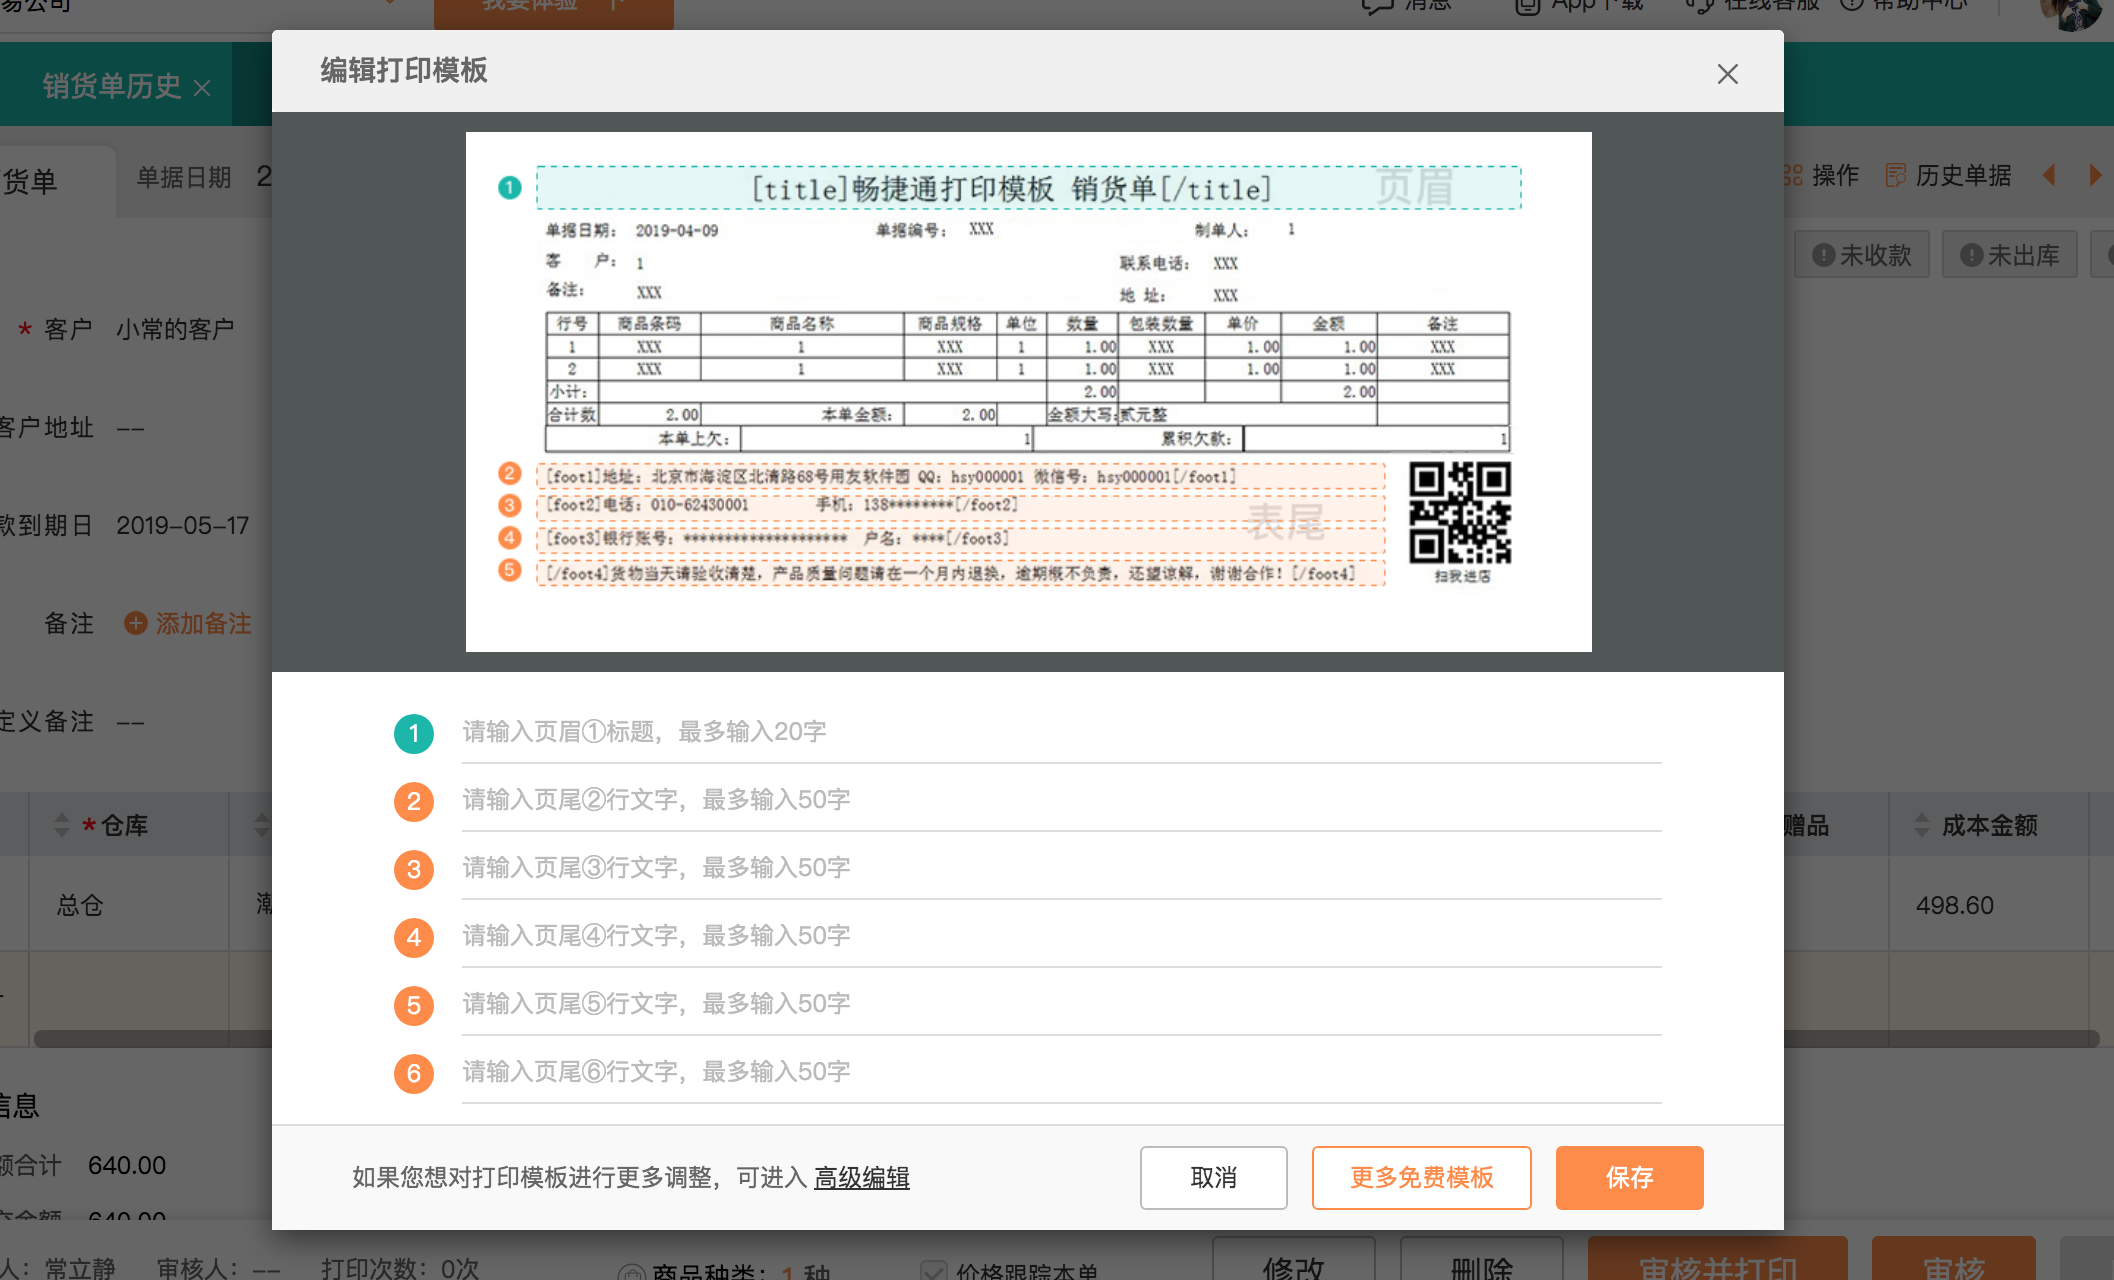Click numbered icon 4 (footer line 4)
This screenshot has width=2114, height=1280.
coord(418,934)
